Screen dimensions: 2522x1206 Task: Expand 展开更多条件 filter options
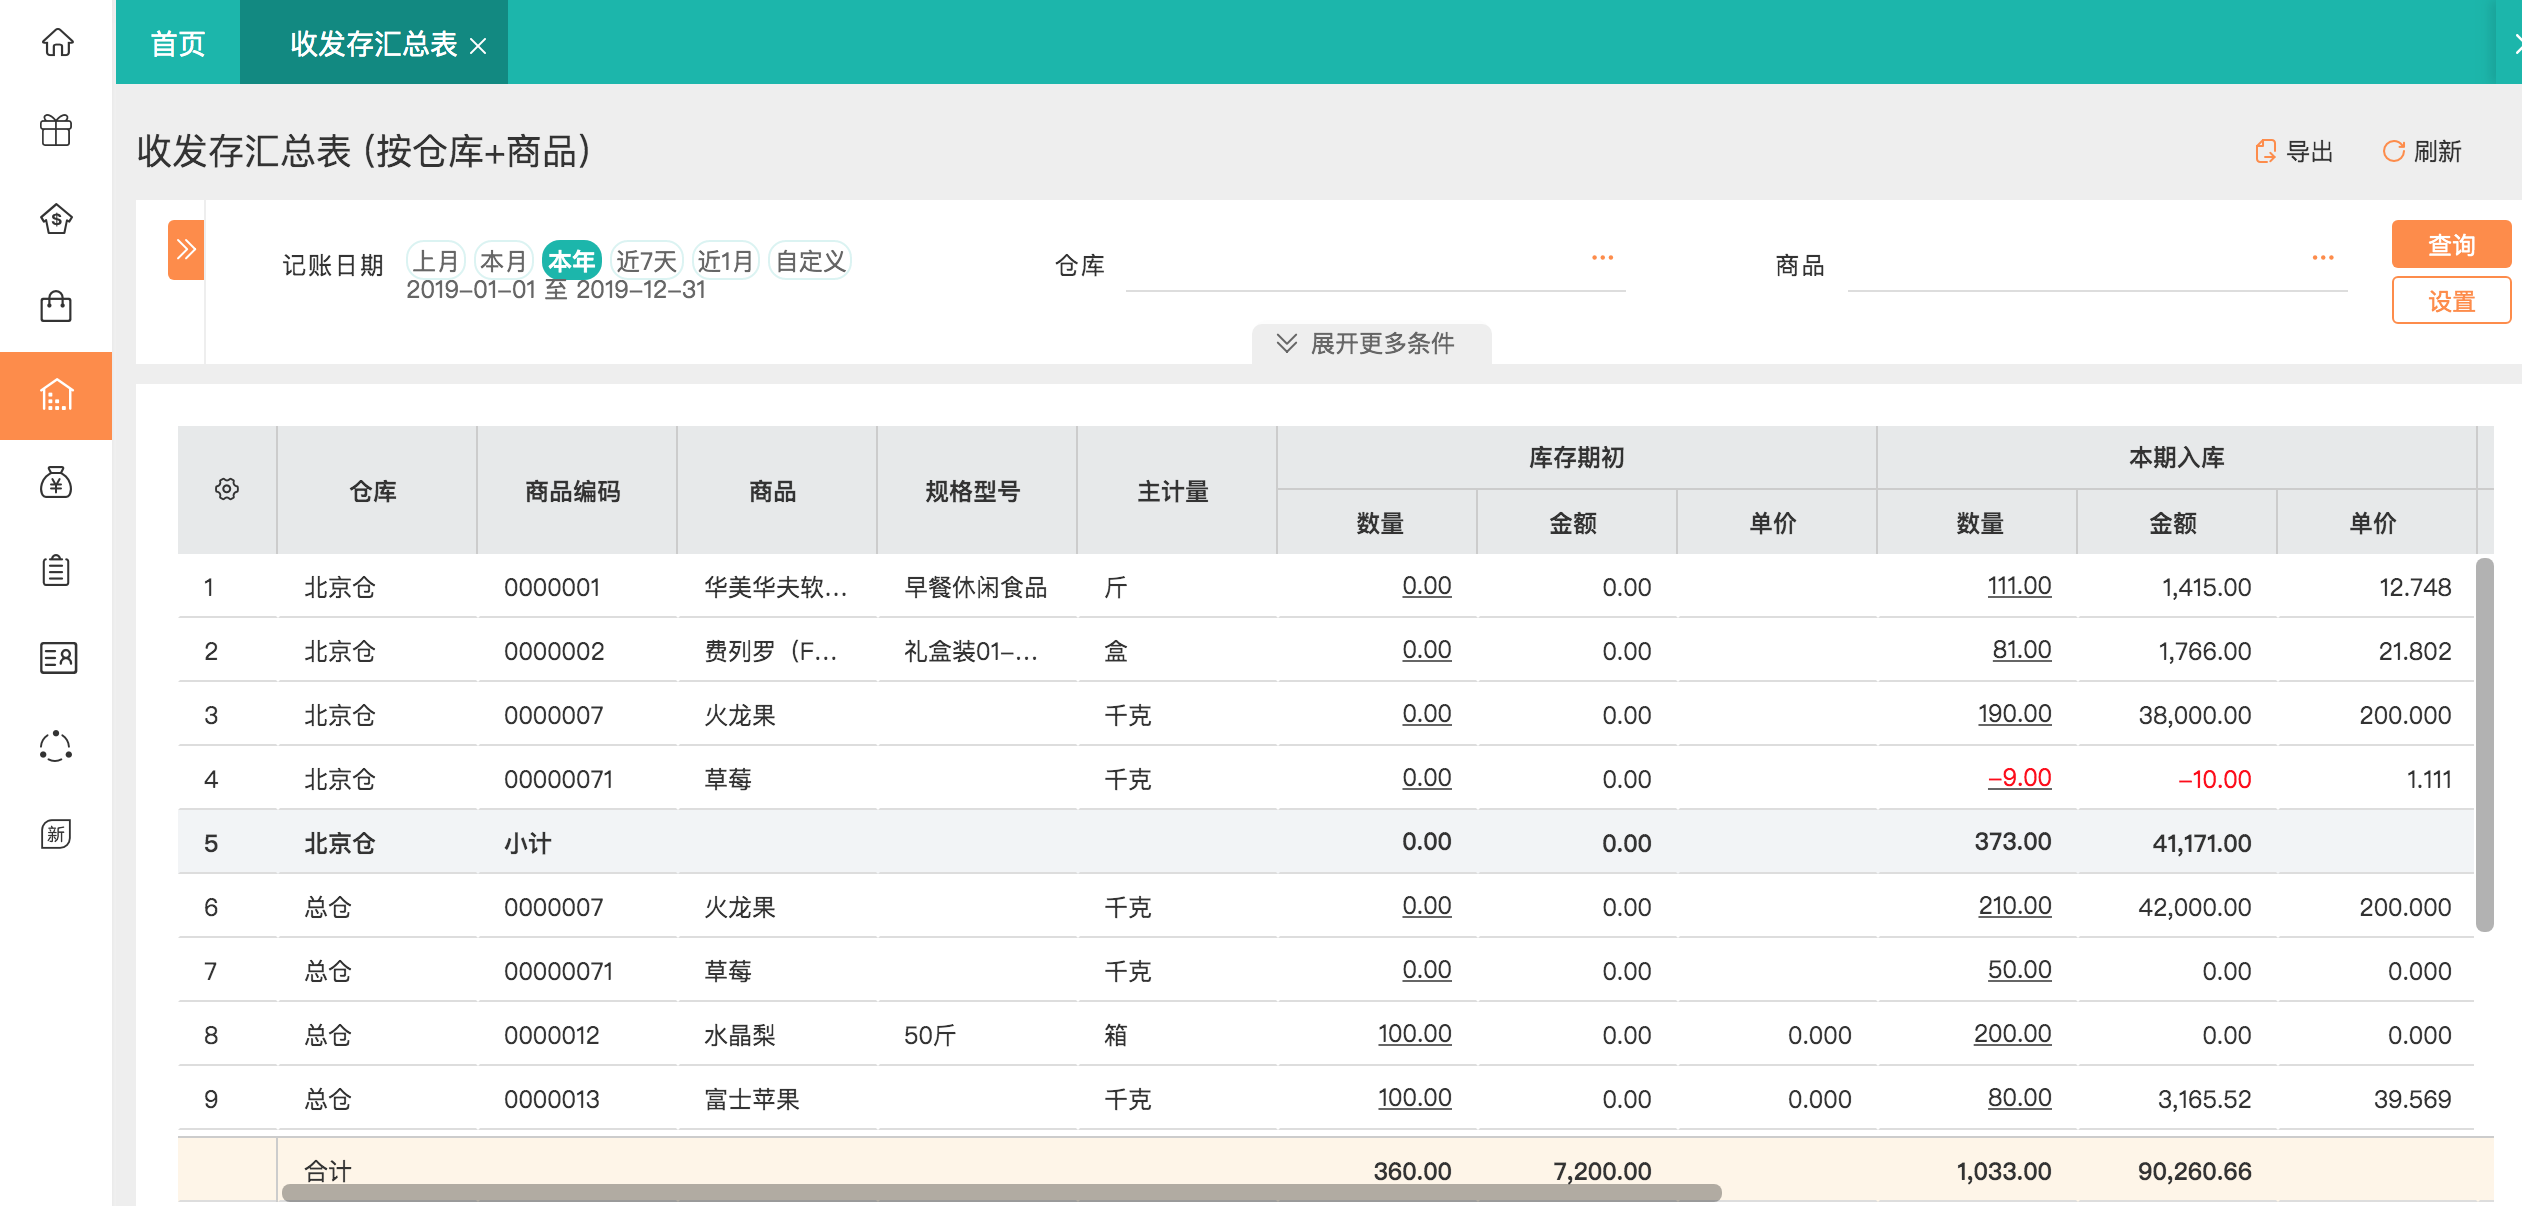click(x=1369, y=343)
